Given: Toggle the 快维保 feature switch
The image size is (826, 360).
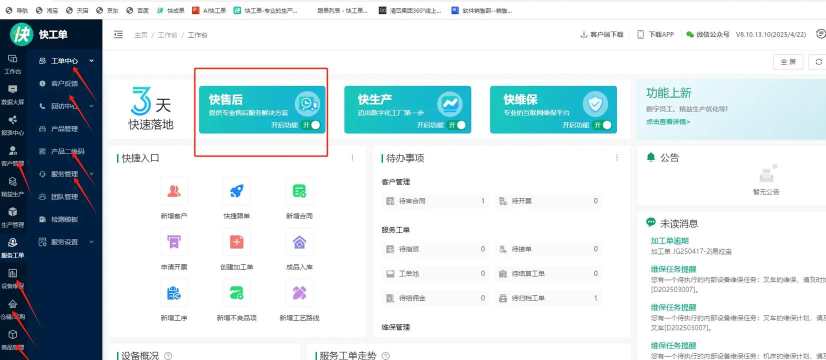Looking at the screenshot, I should 602,125.
